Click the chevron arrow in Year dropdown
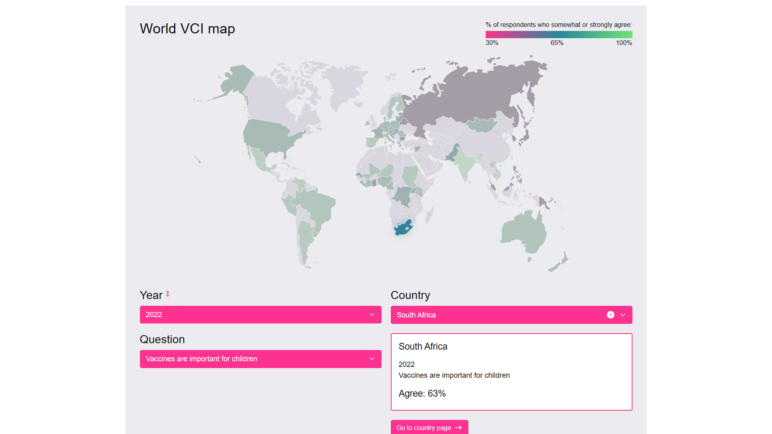This screenshot has width=772, height=434. coord(372,315)
